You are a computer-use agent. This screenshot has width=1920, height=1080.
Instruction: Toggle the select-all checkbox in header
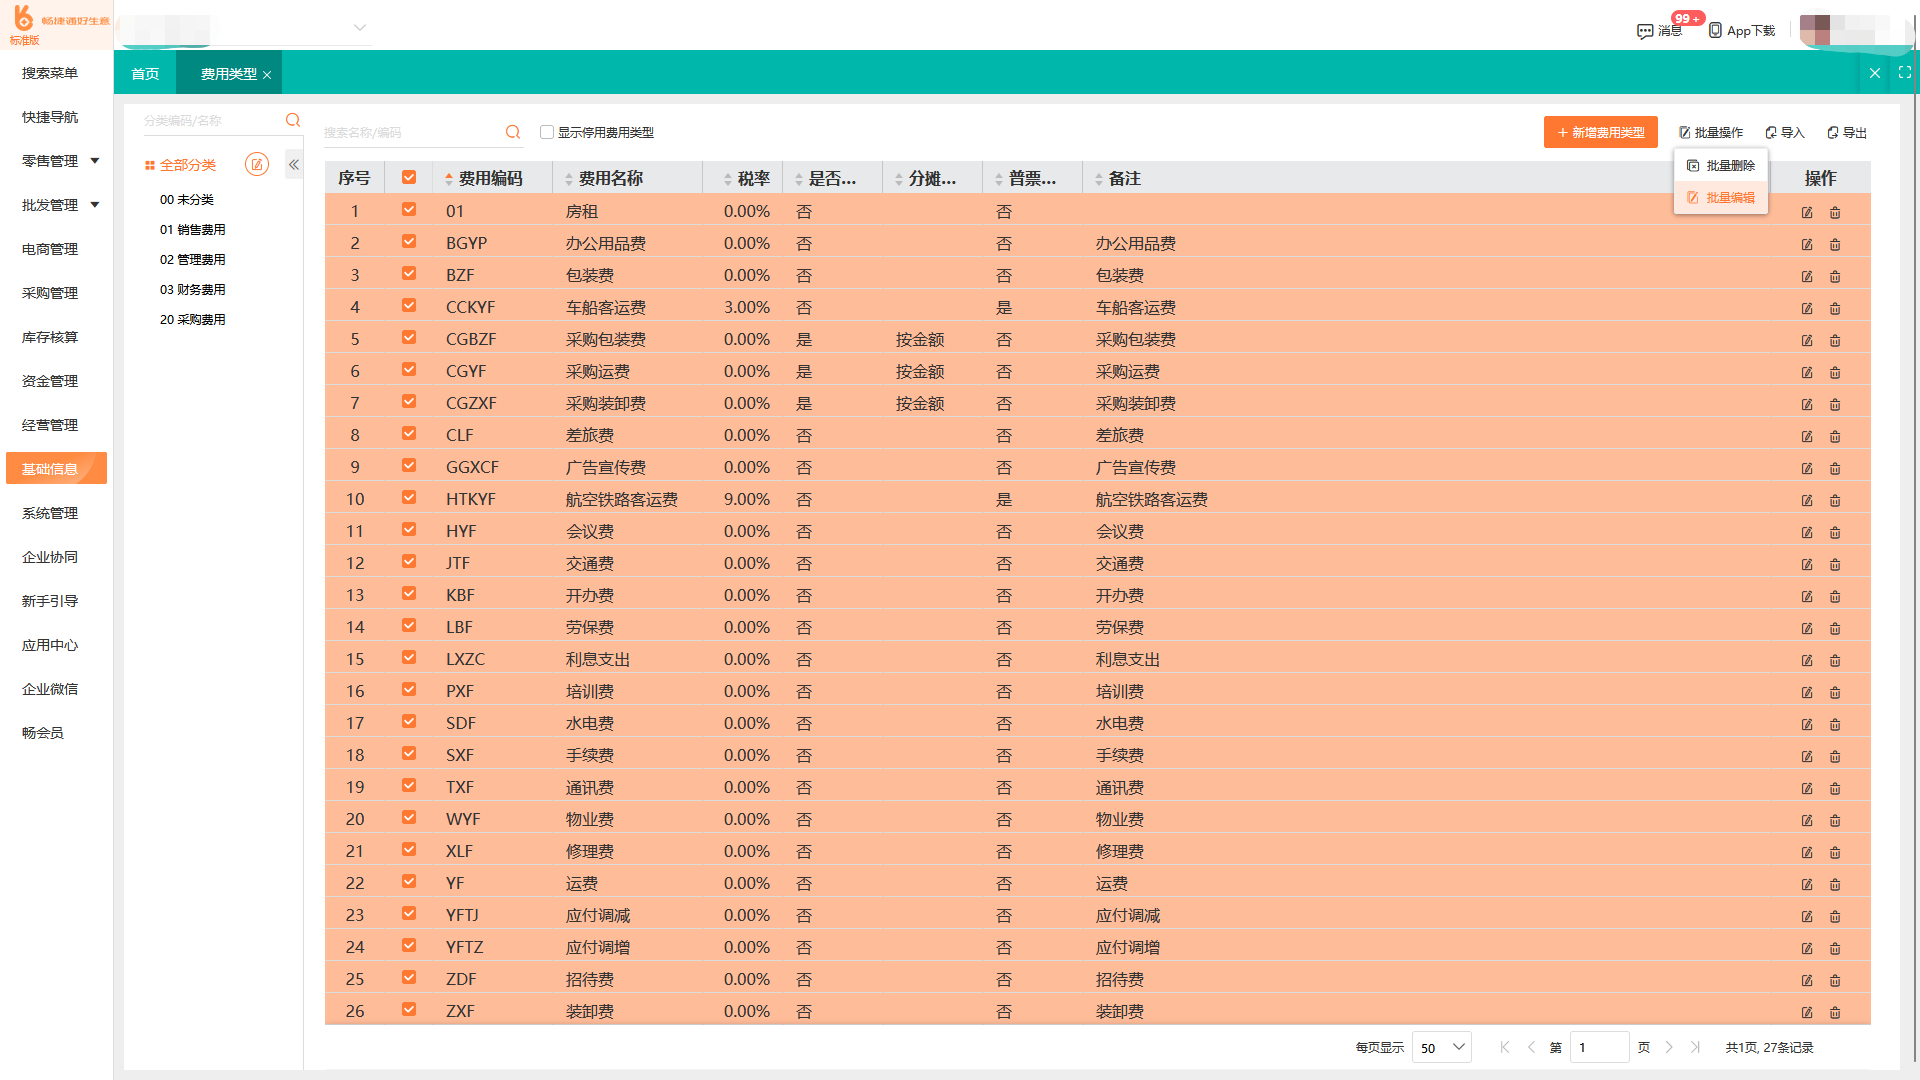point(409,178)
